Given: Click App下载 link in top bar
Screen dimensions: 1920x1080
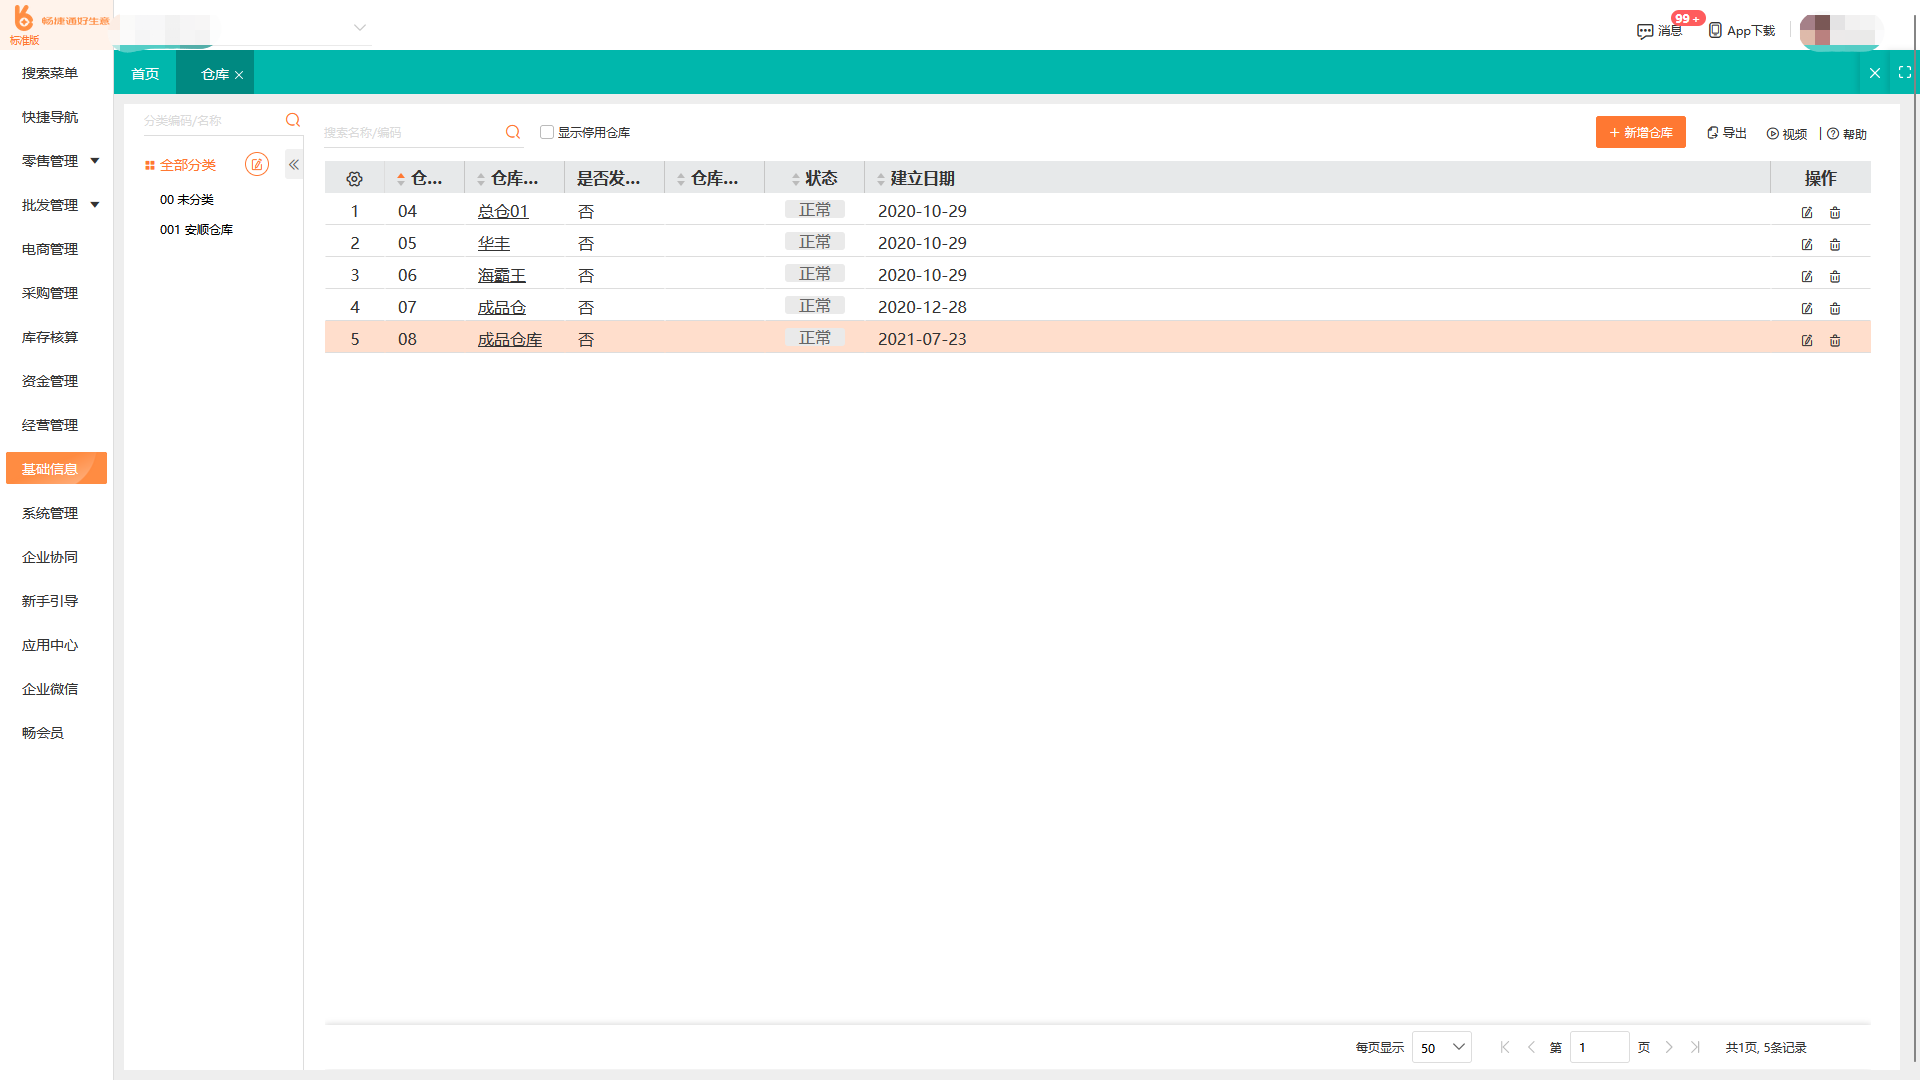Looking at the screenshot, I should click(x=1745, y=29).
